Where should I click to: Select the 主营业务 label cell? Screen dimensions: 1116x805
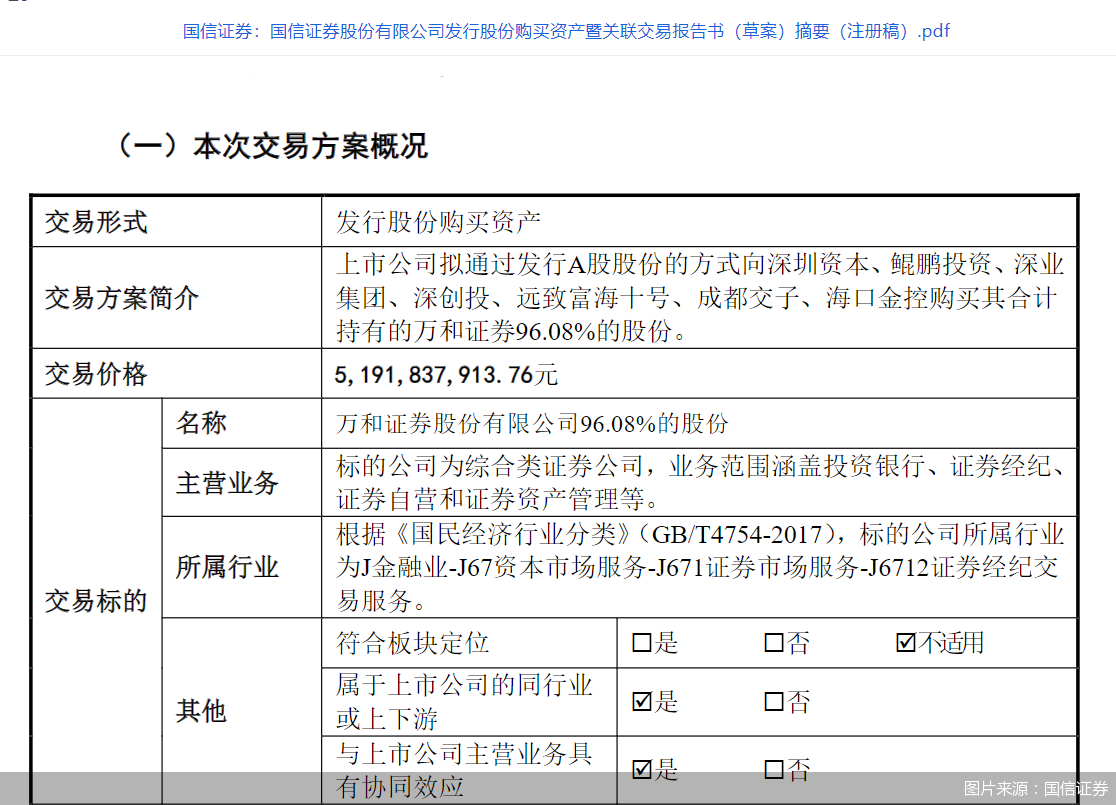click(x=227, y=483)
